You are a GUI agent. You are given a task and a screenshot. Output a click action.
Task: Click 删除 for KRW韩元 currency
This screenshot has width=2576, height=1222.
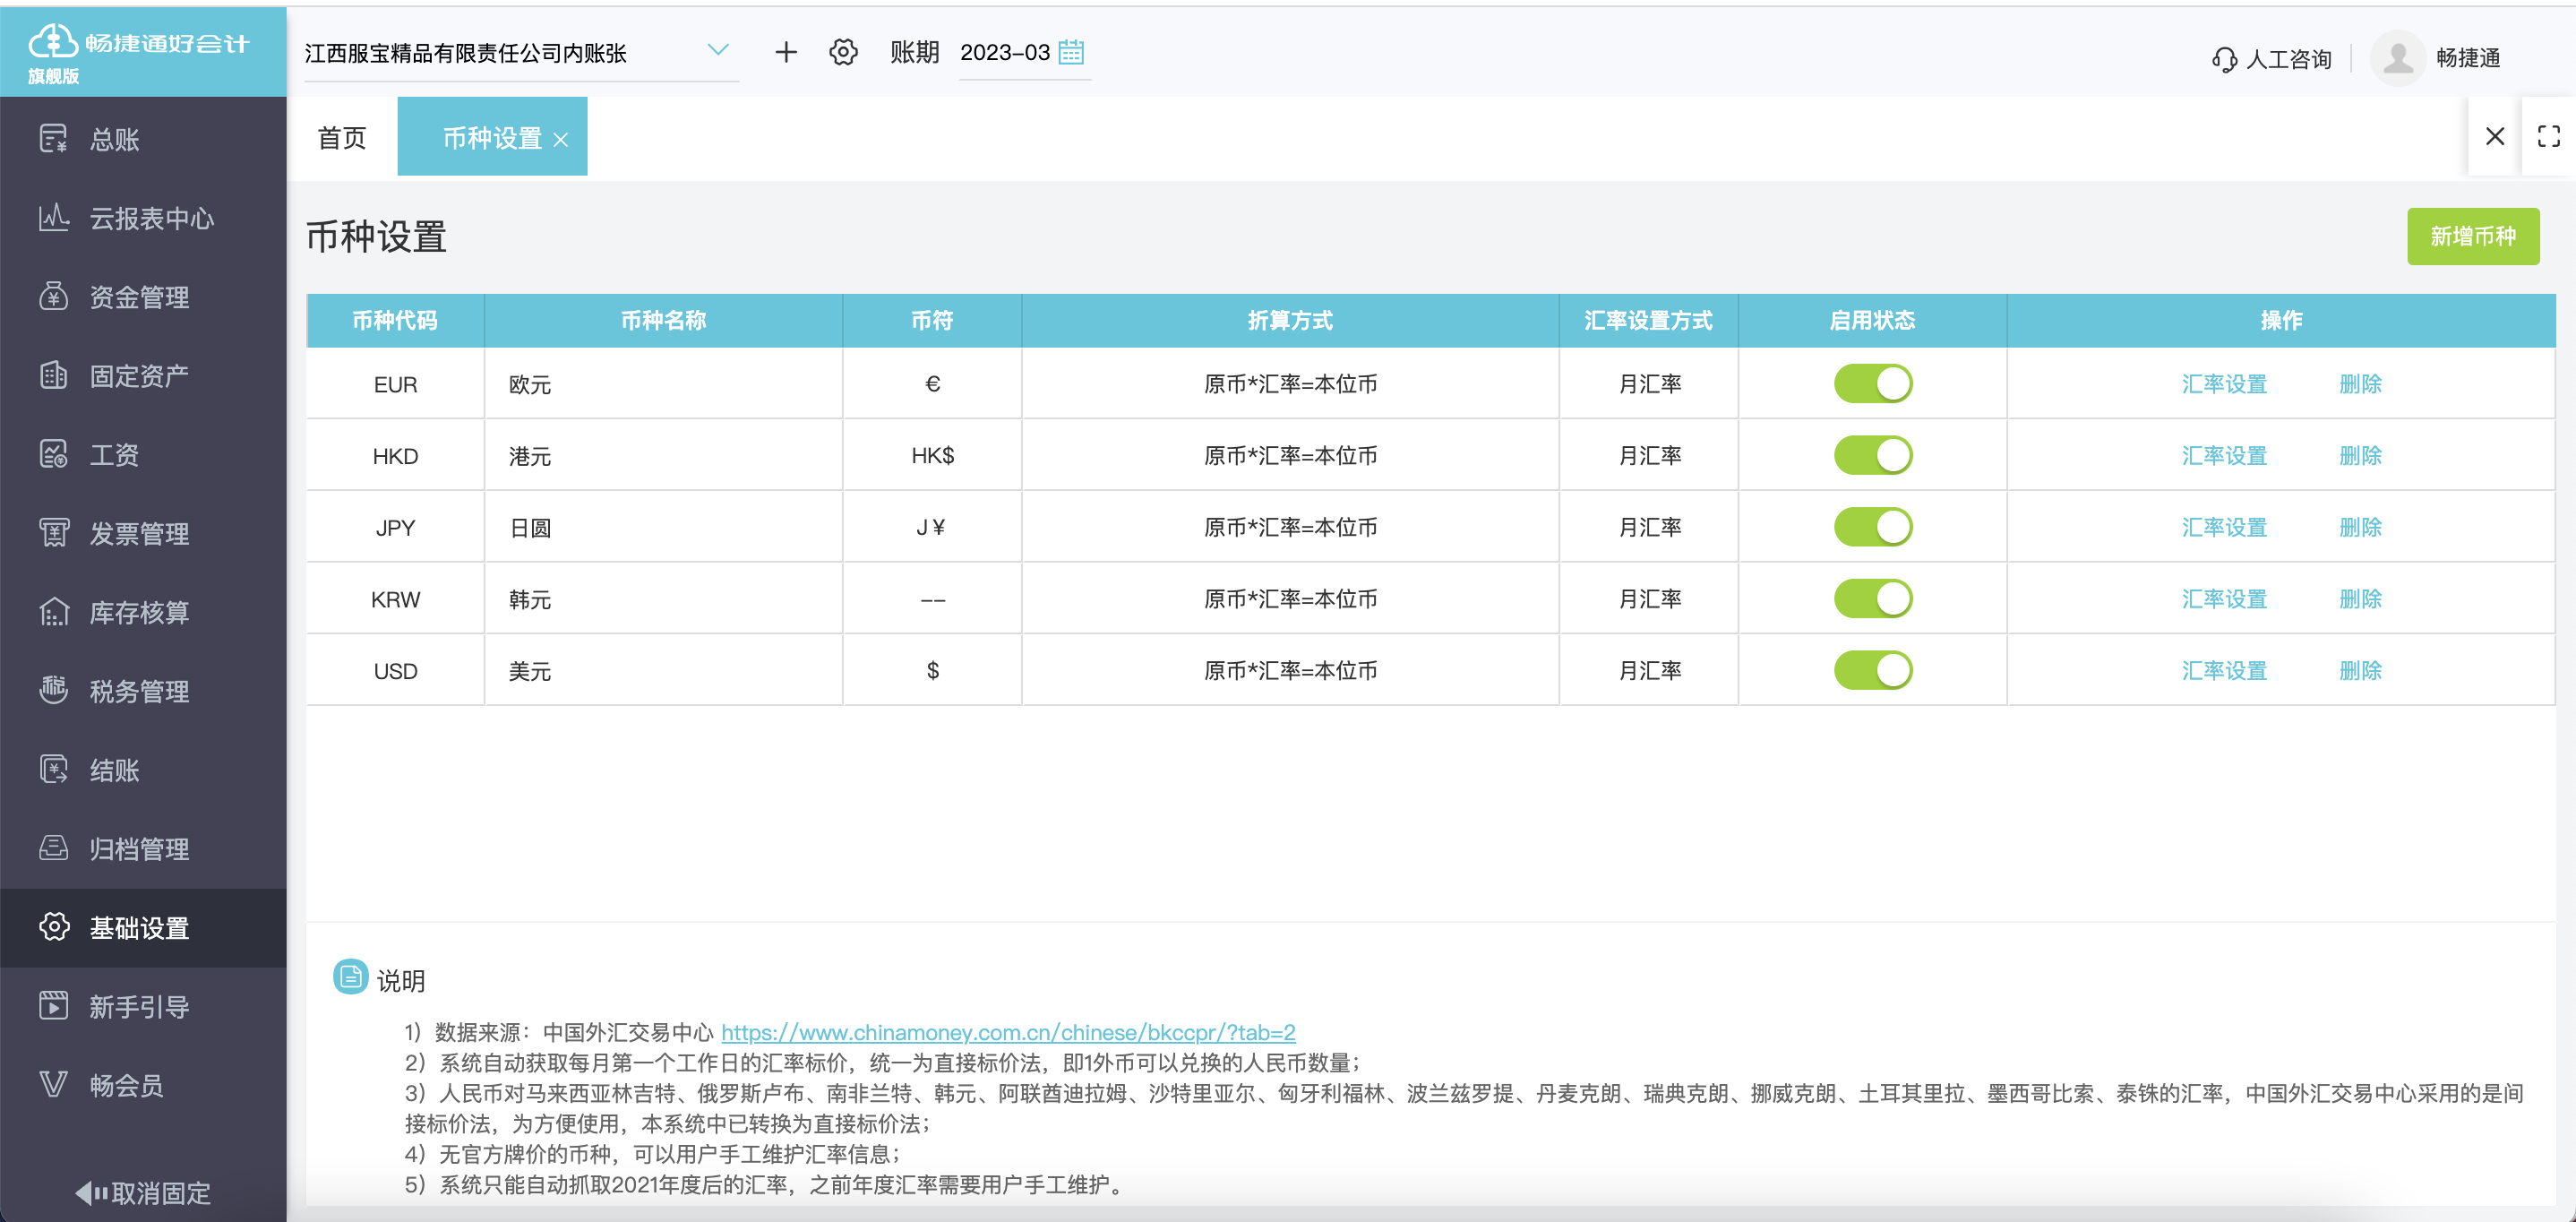pos(2354,598)
